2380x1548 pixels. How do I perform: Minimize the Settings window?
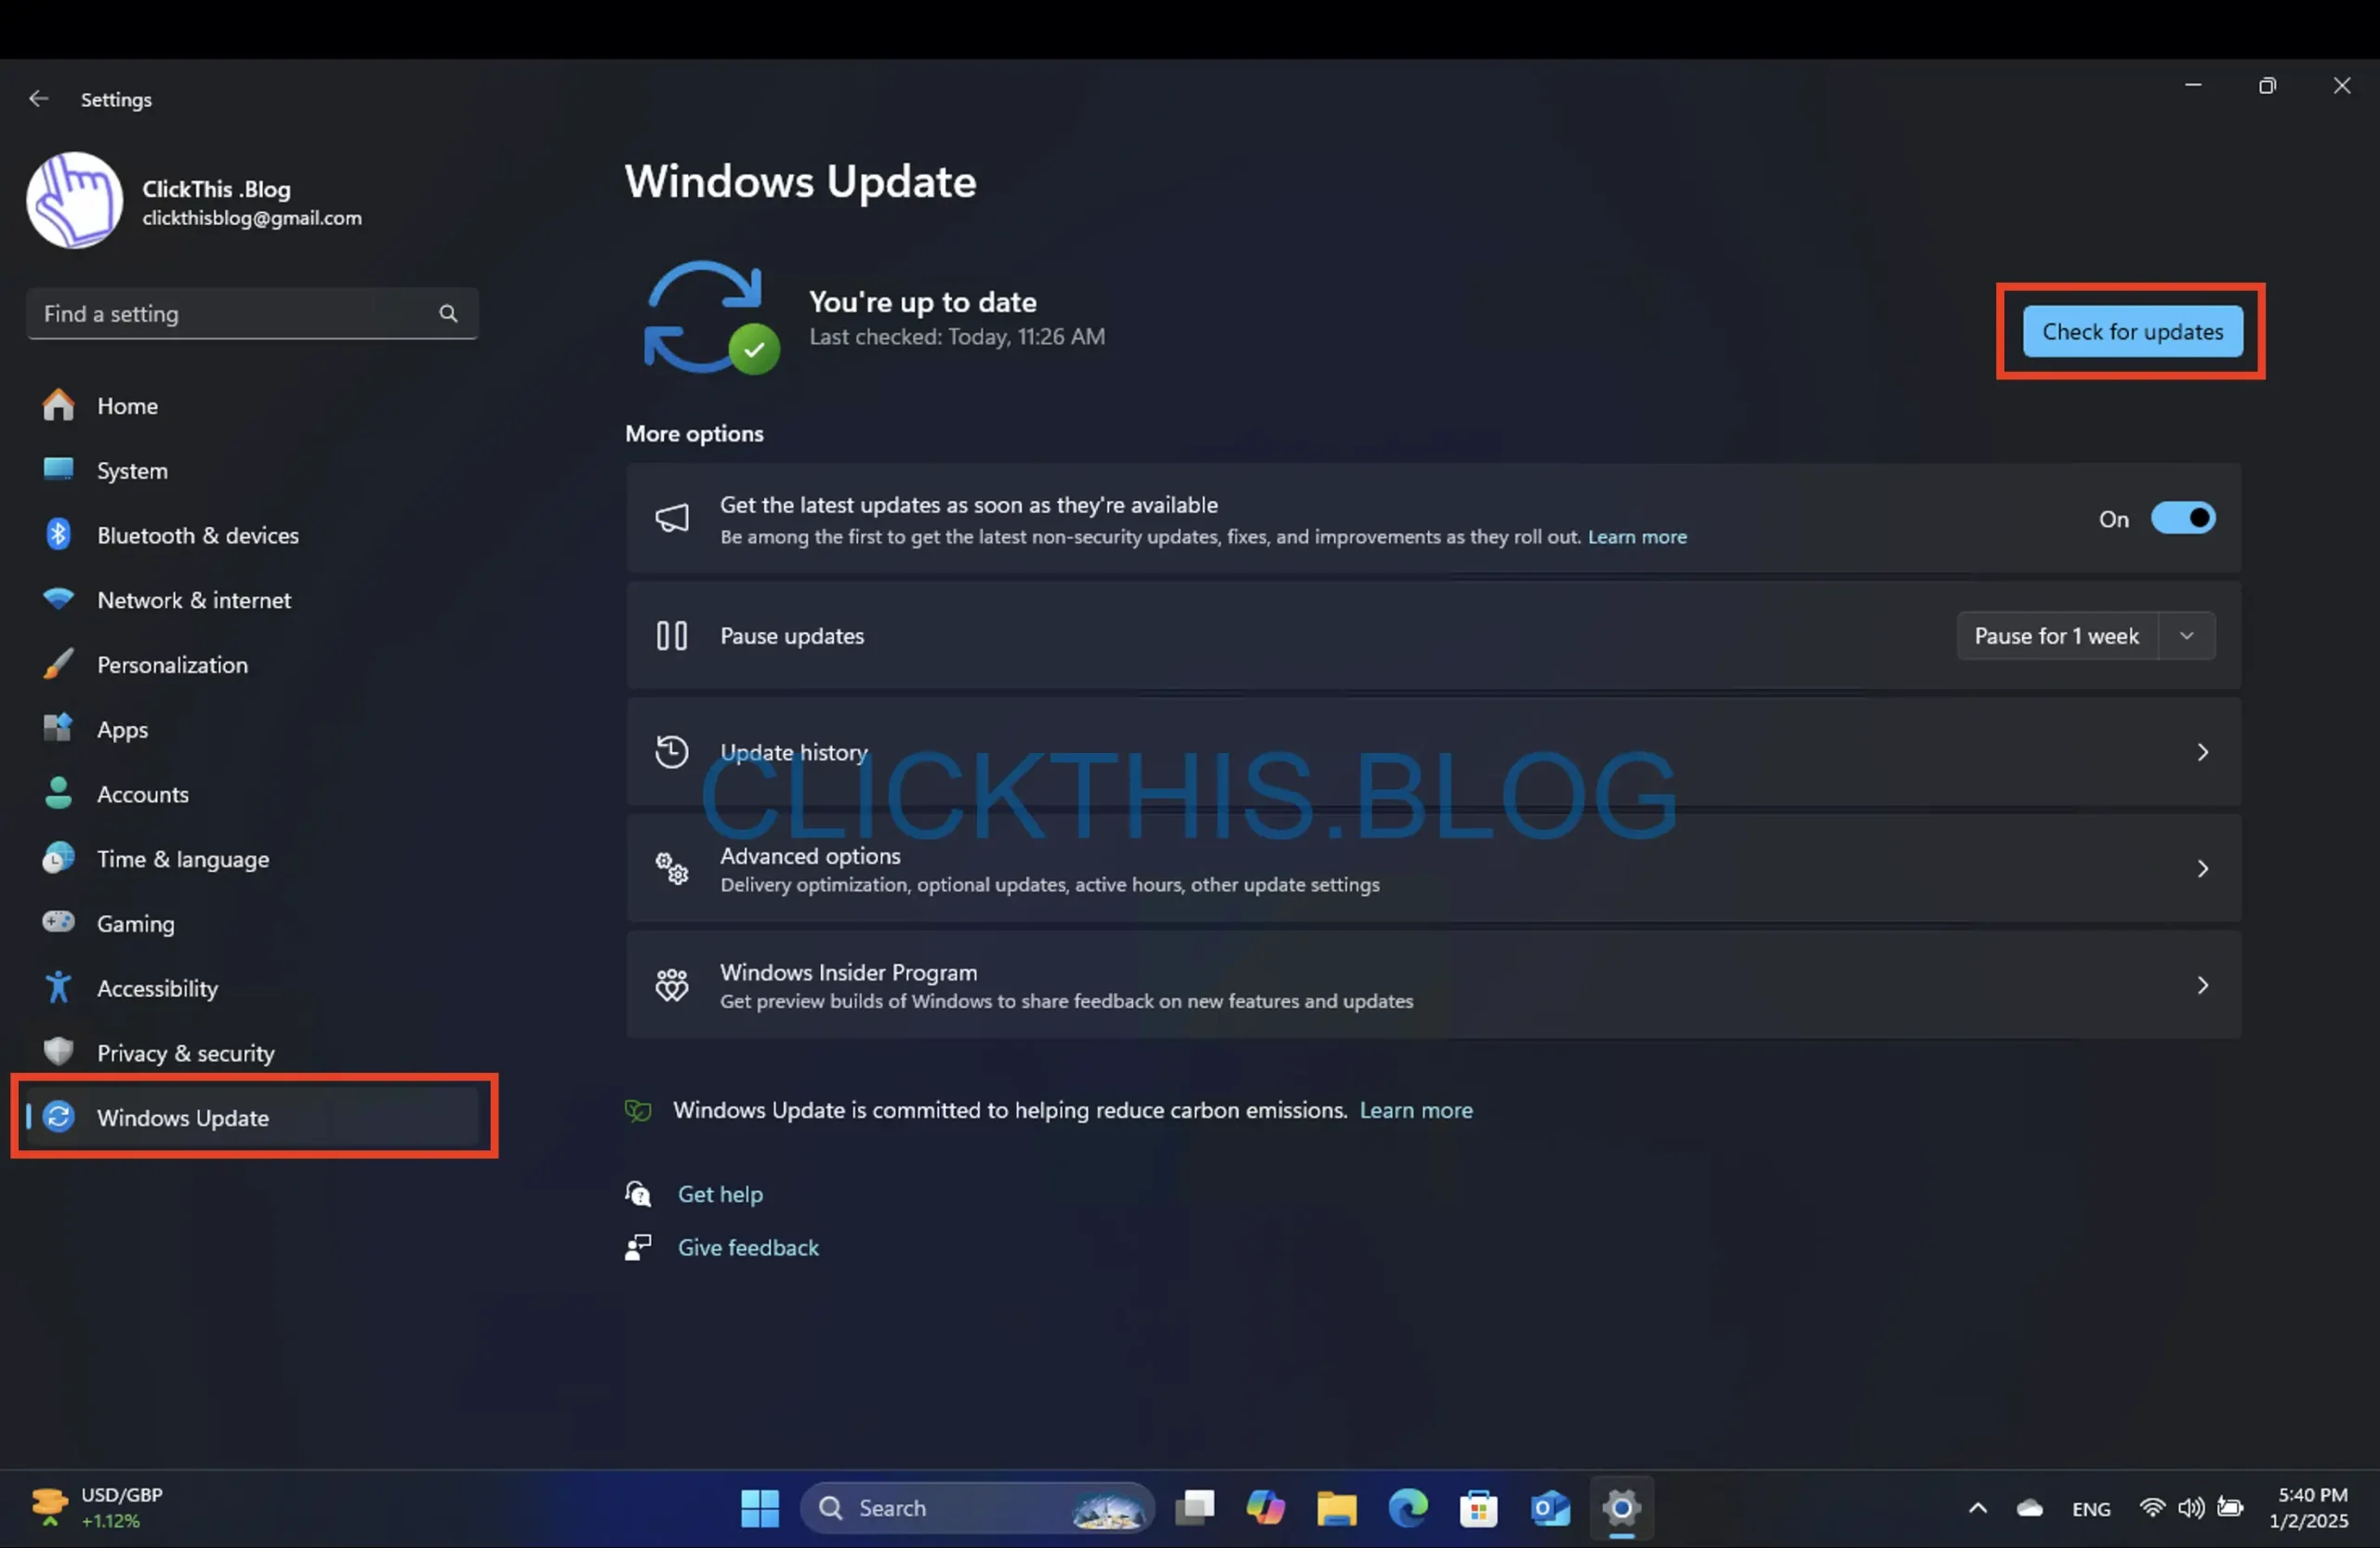click(x=2193, y=86)
